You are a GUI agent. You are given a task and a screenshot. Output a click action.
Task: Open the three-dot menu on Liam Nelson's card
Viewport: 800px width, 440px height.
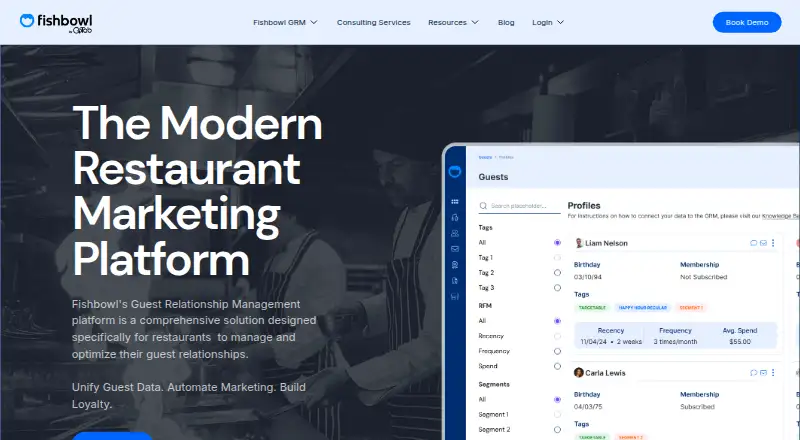coord(773,243)
